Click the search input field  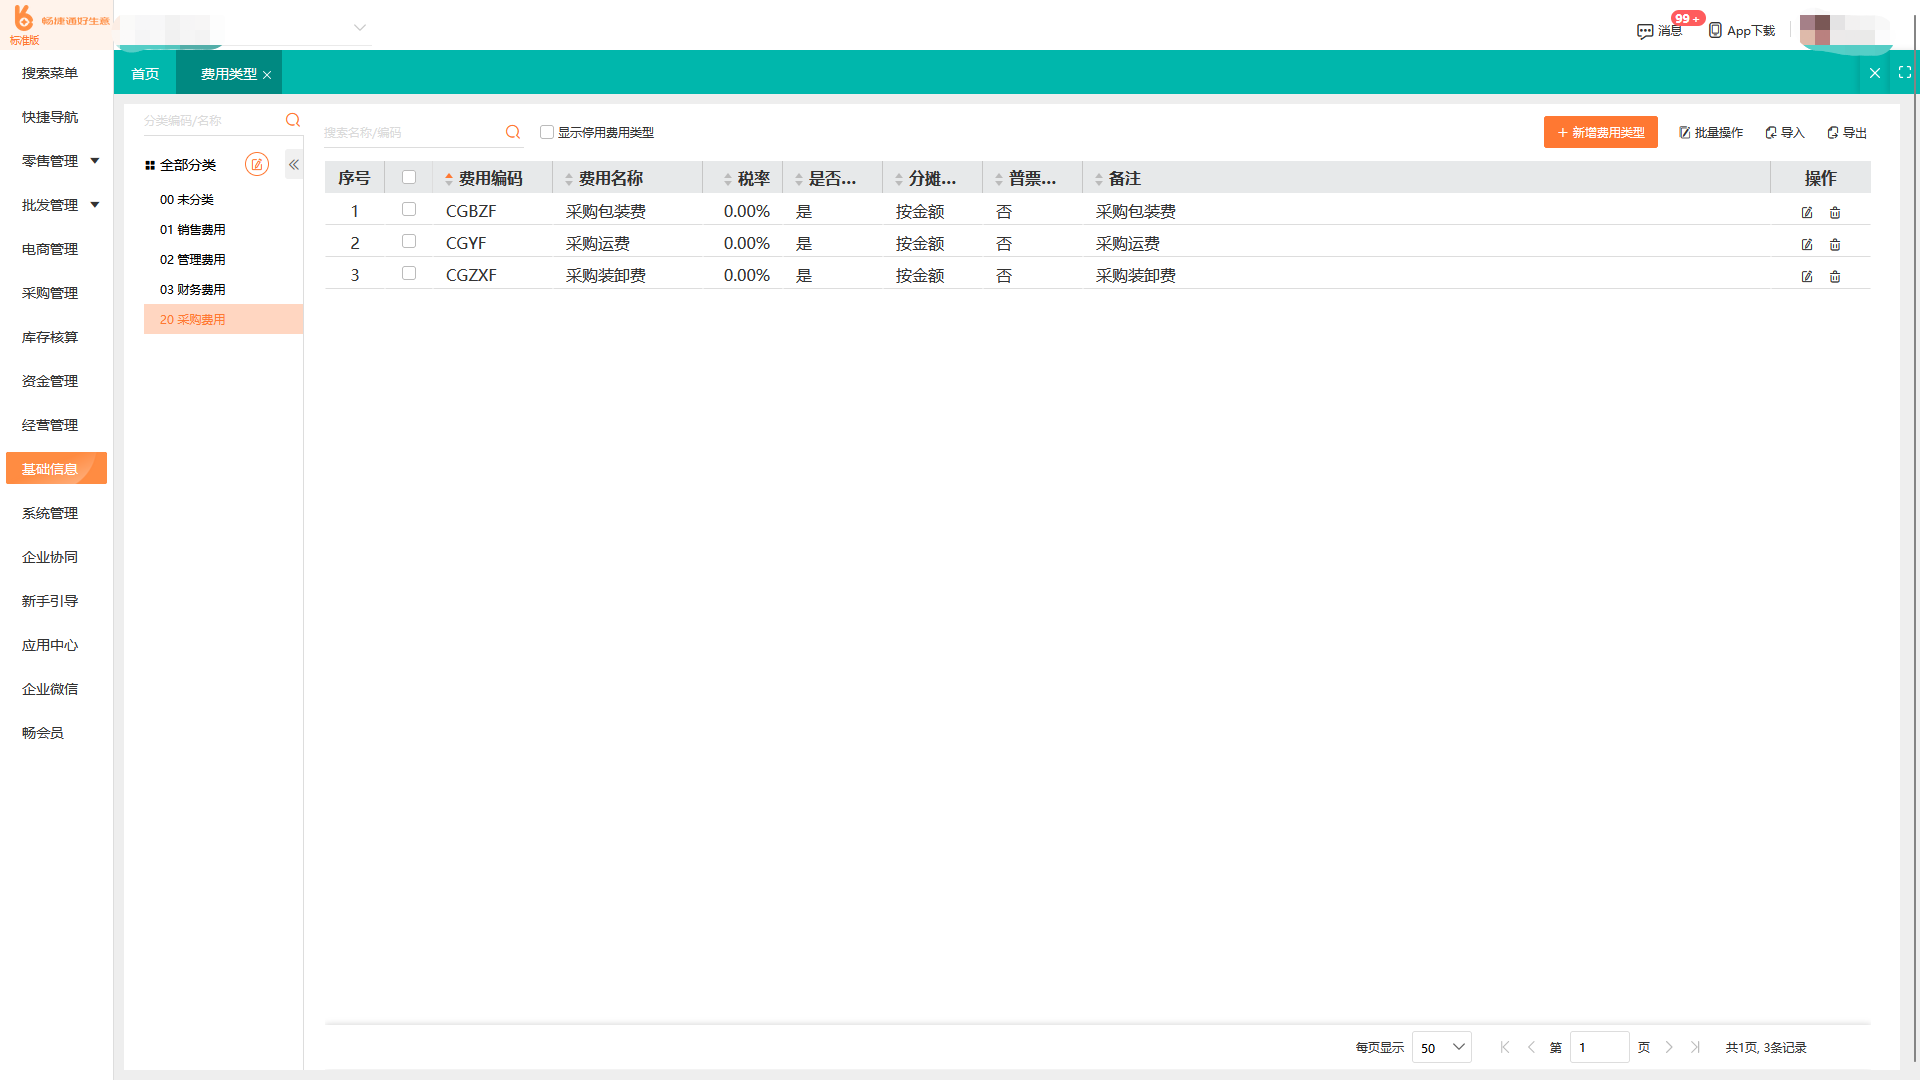click(410, 131)
